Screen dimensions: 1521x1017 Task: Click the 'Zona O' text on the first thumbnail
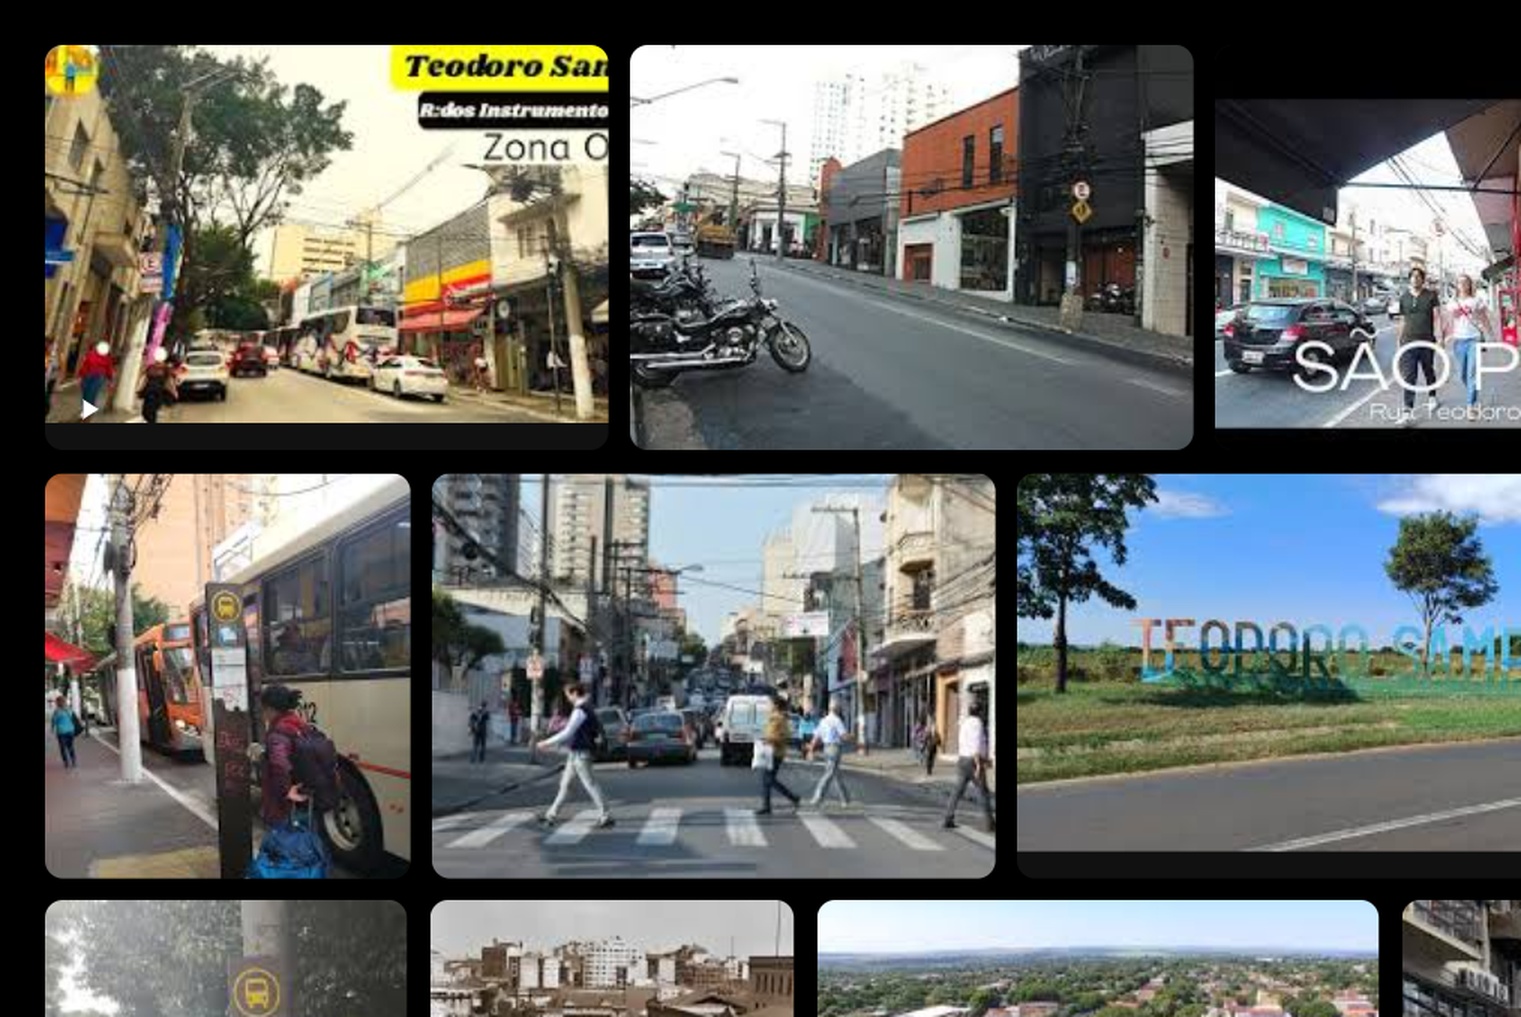[545, 147]
